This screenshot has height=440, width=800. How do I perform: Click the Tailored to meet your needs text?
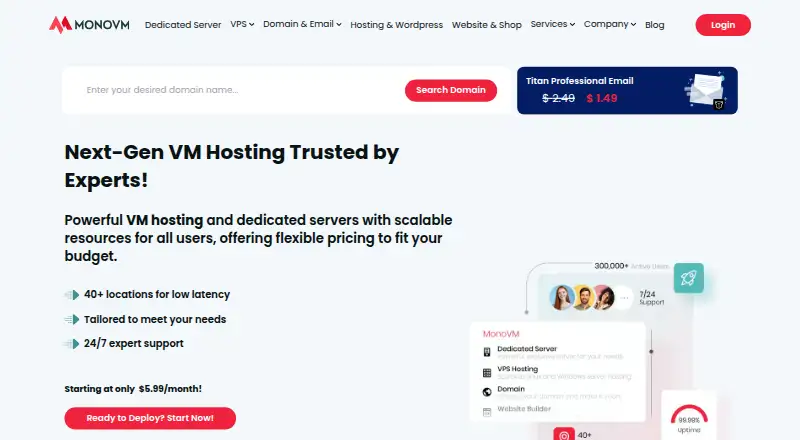point(155,319)
